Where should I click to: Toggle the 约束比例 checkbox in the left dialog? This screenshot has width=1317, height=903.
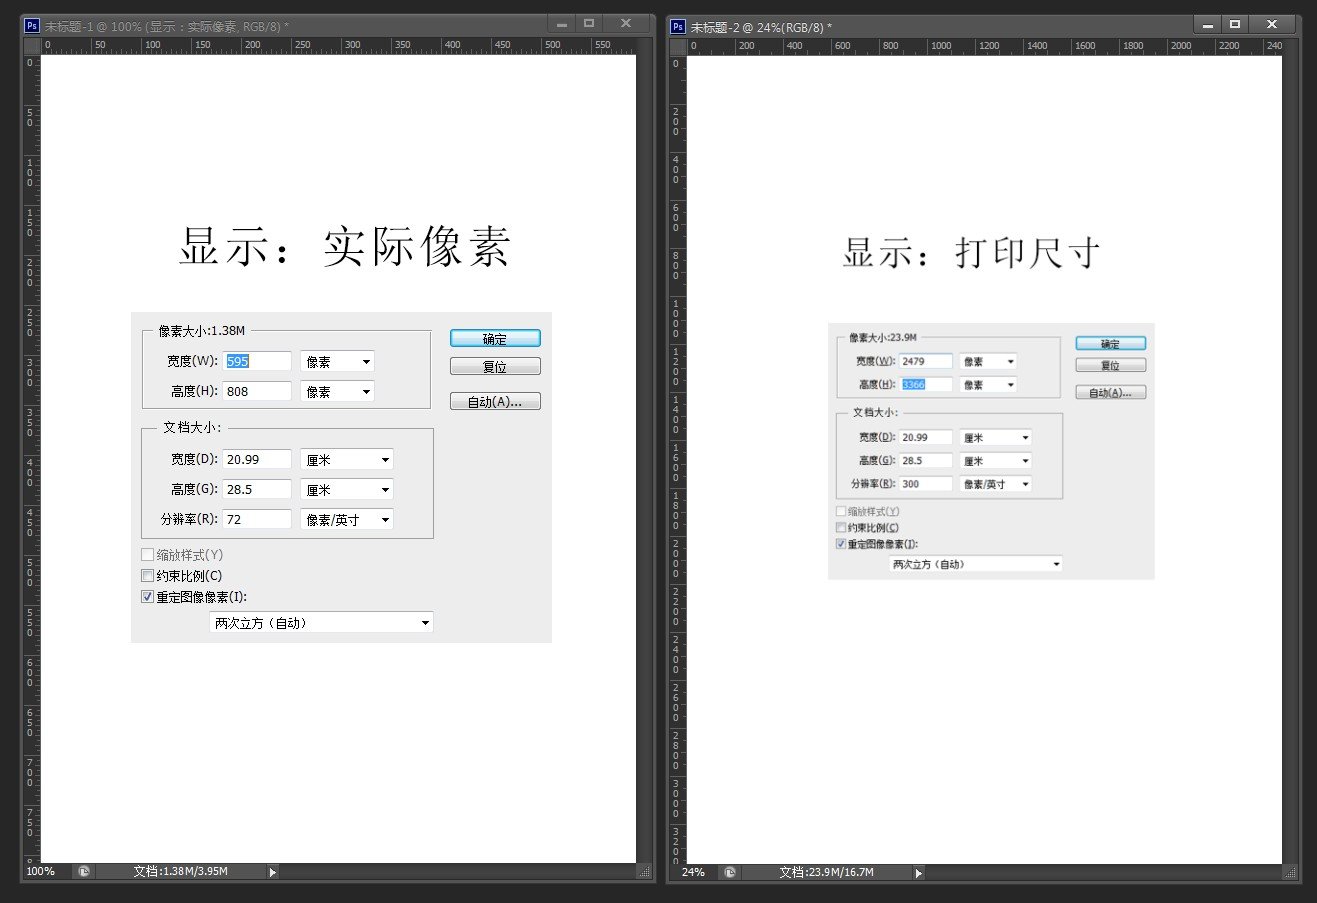[148, 576]
